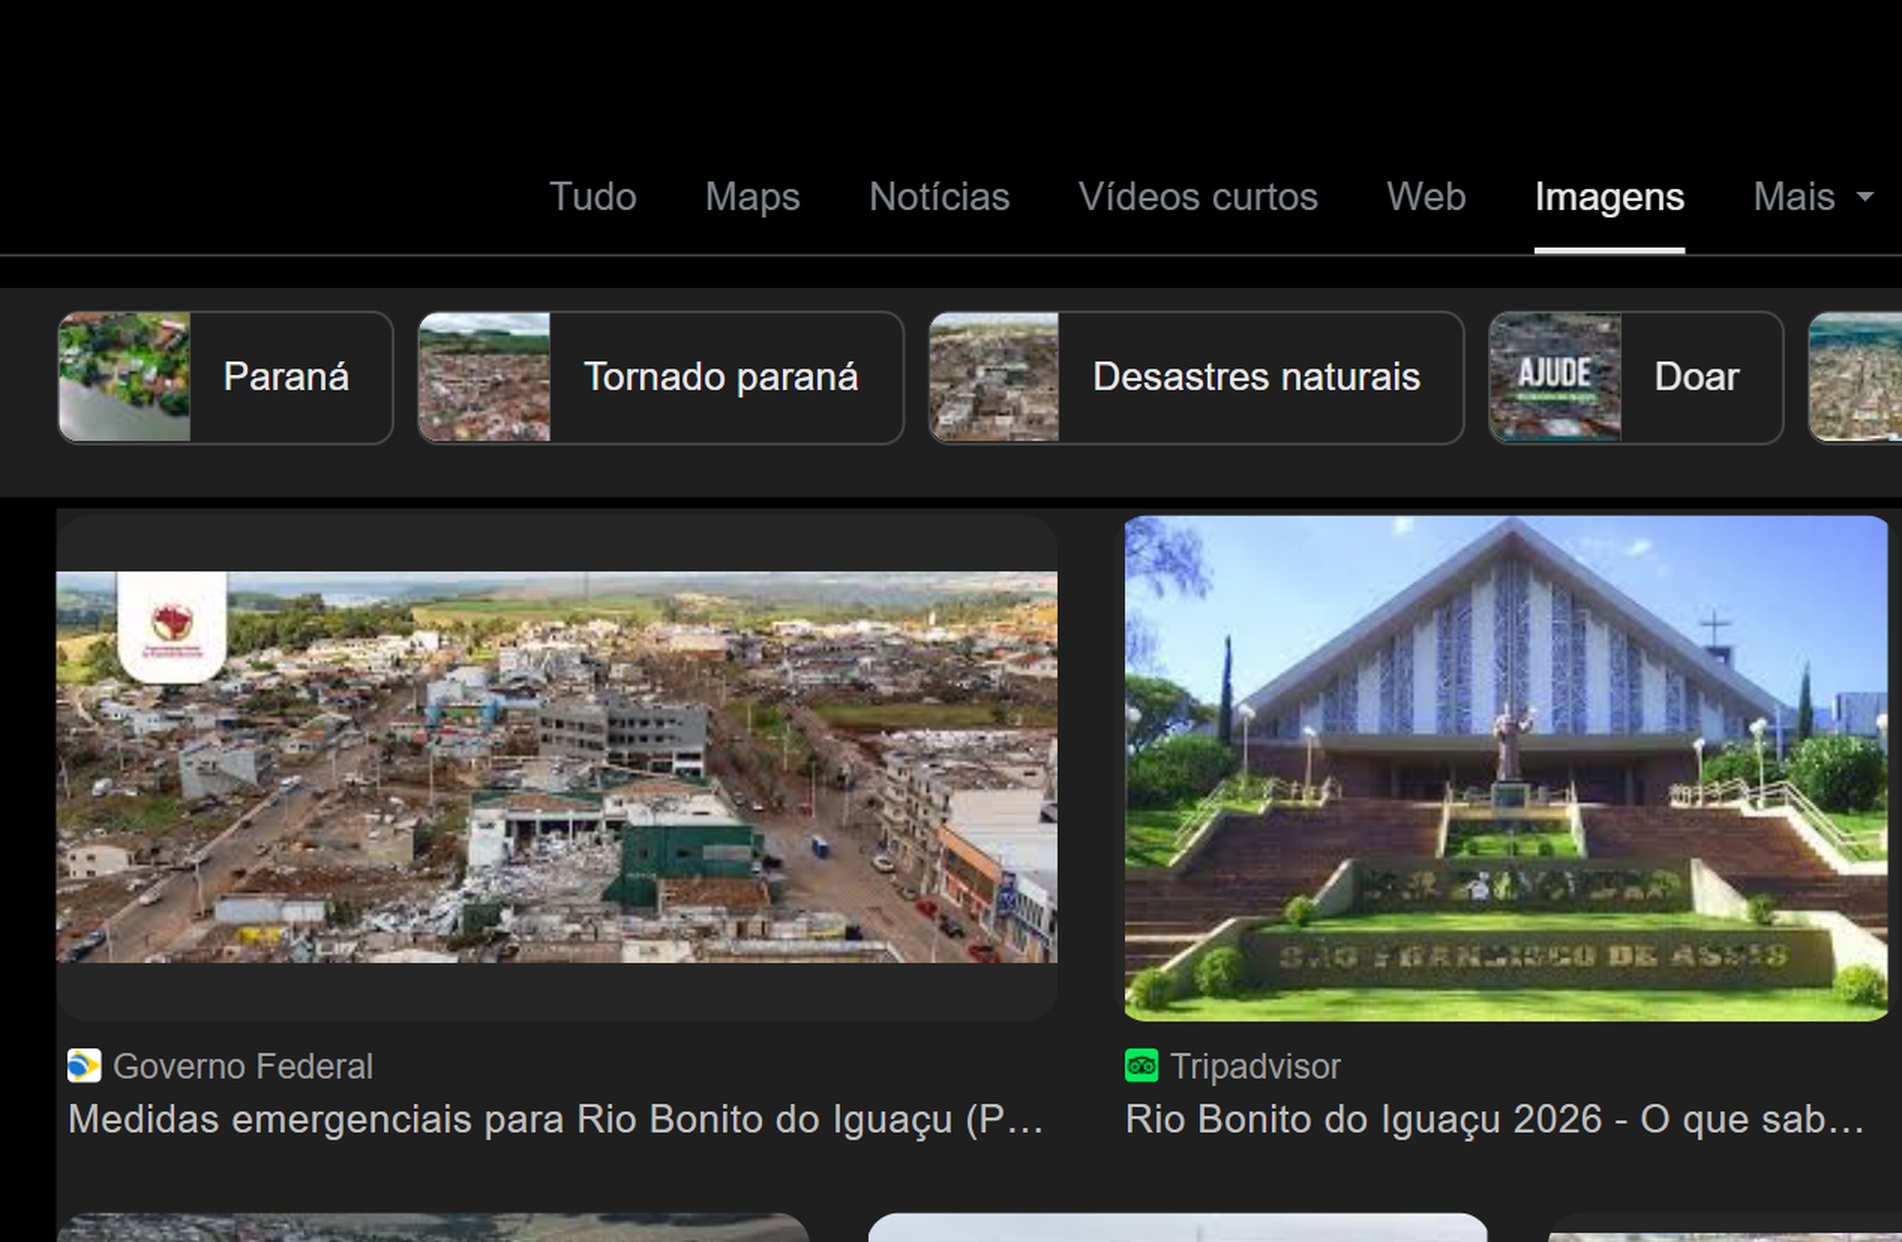
Task: Expand the Mais dropdown menu
Action: [x=1811, y=197]
